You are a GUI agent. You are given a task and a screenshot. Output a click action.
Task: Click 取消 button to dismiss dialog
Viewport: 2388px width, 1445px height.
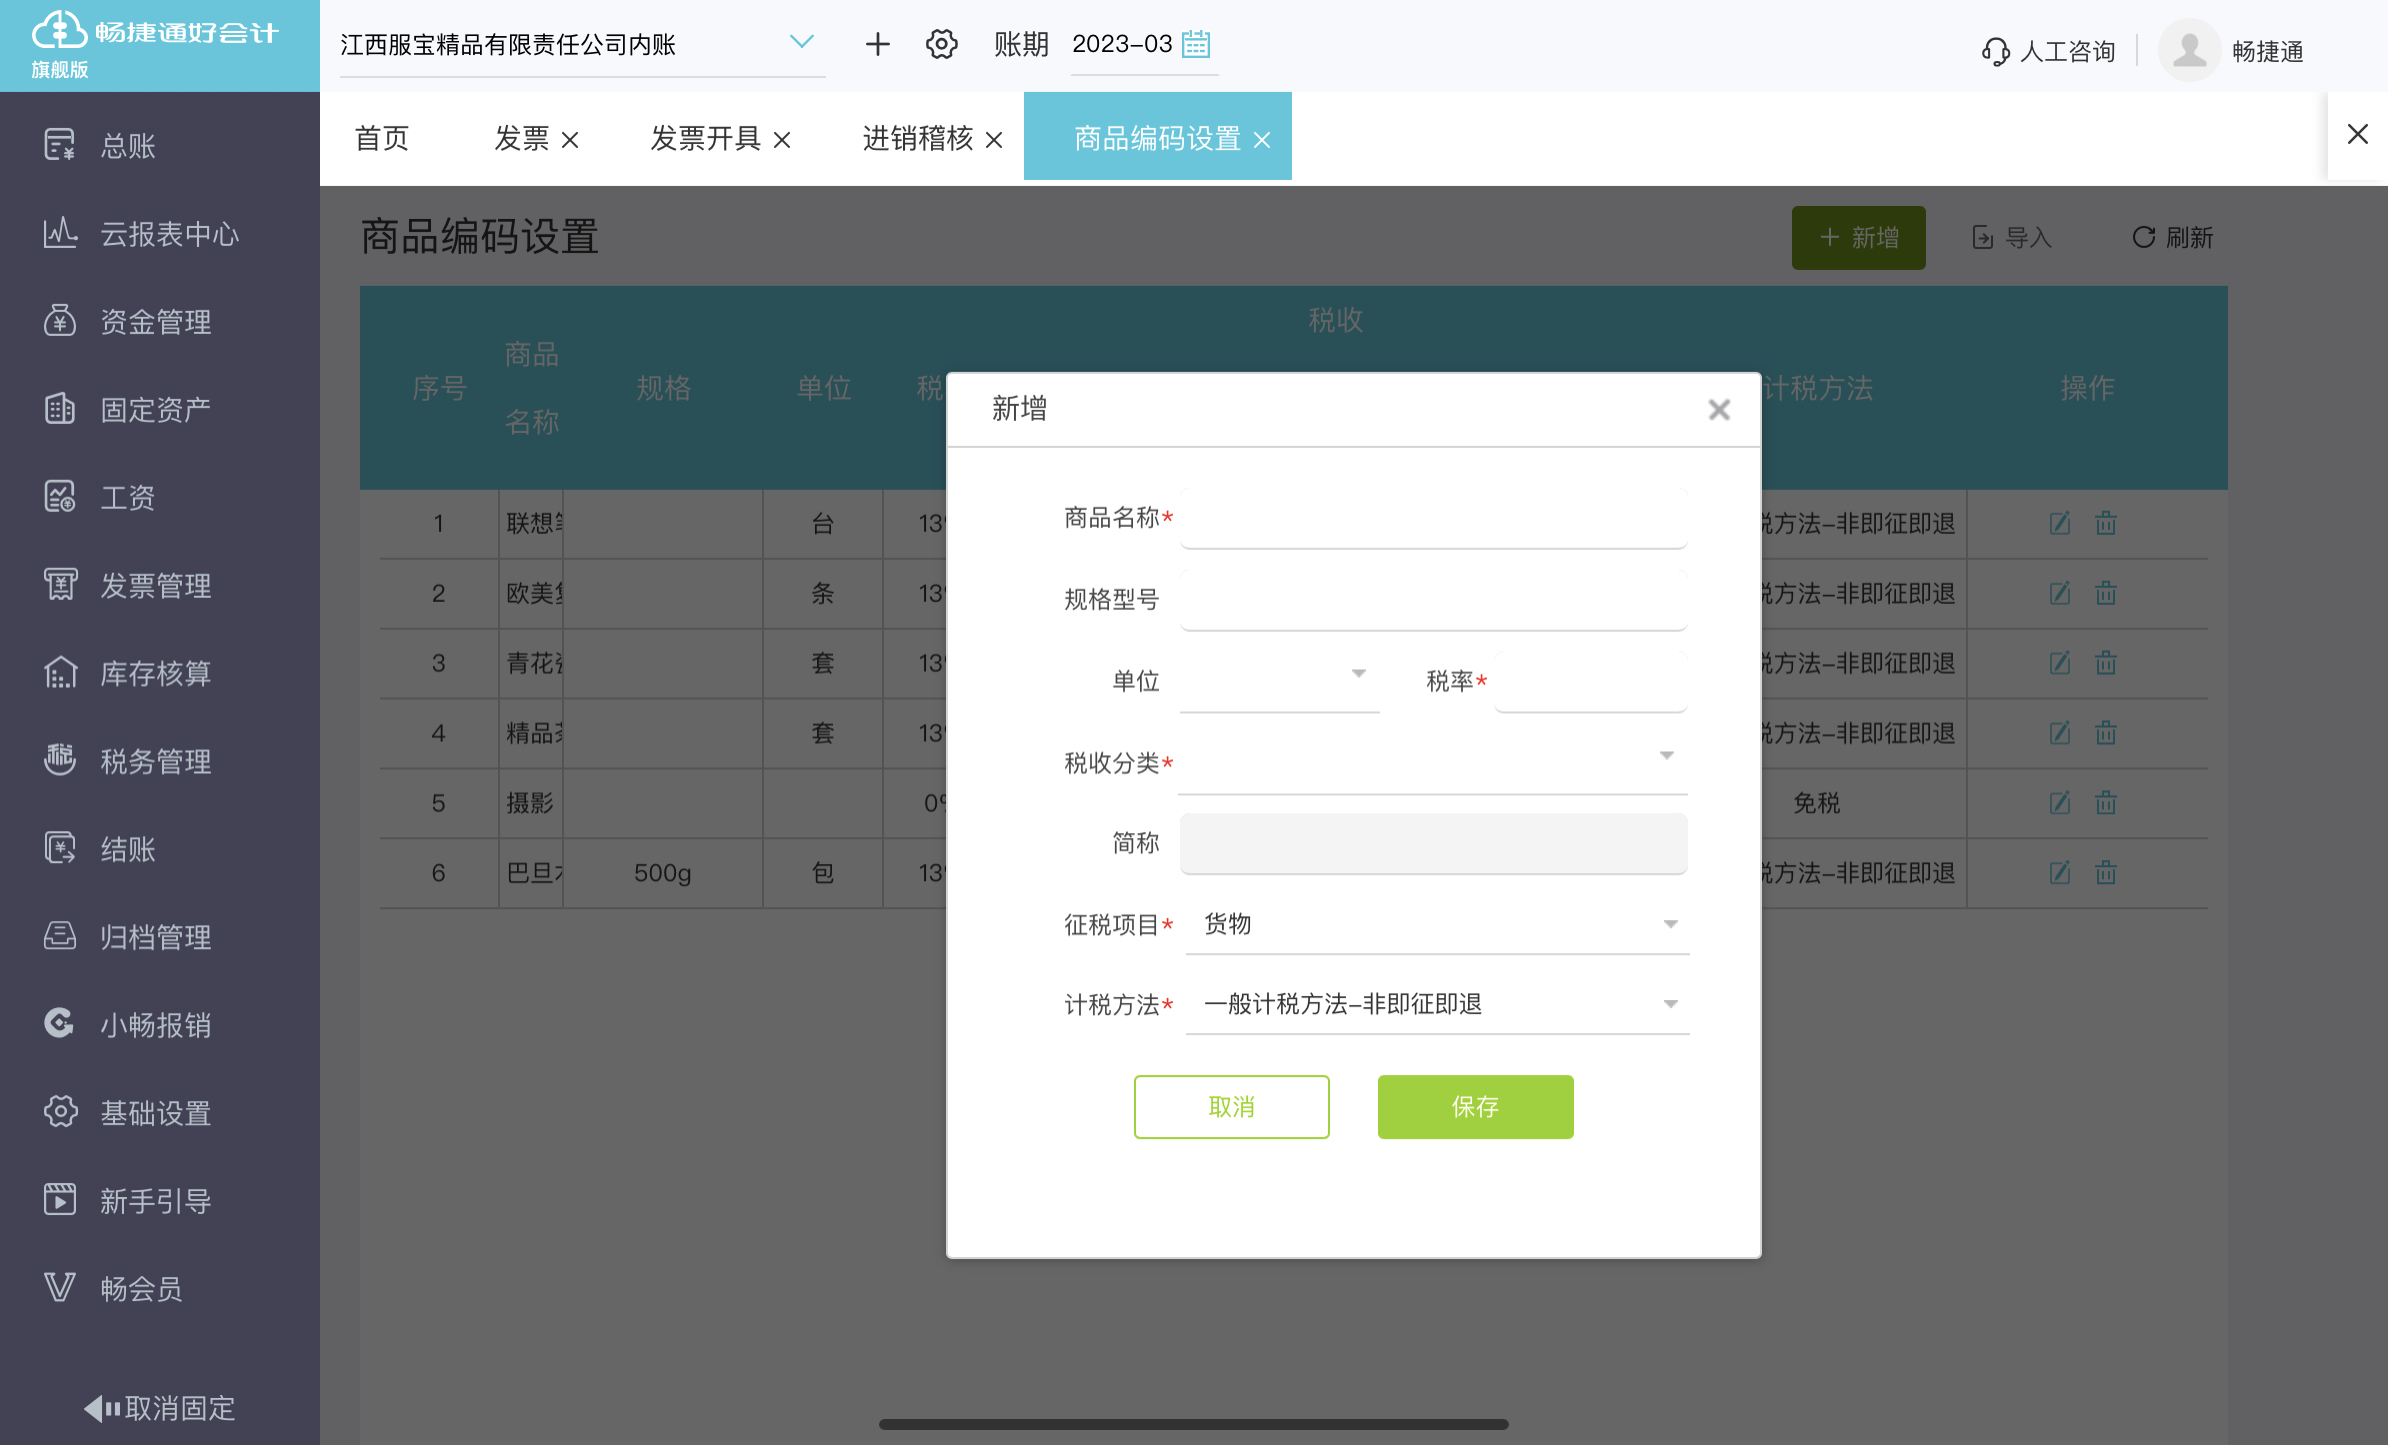coord(1232,1106)
